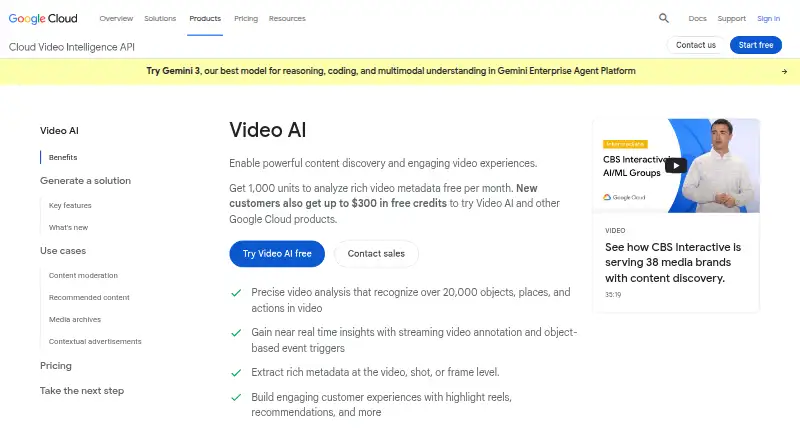This screenshot has height=440, width=800.
Task: Jump to What's new in sidebar
Action: (68, 227)
